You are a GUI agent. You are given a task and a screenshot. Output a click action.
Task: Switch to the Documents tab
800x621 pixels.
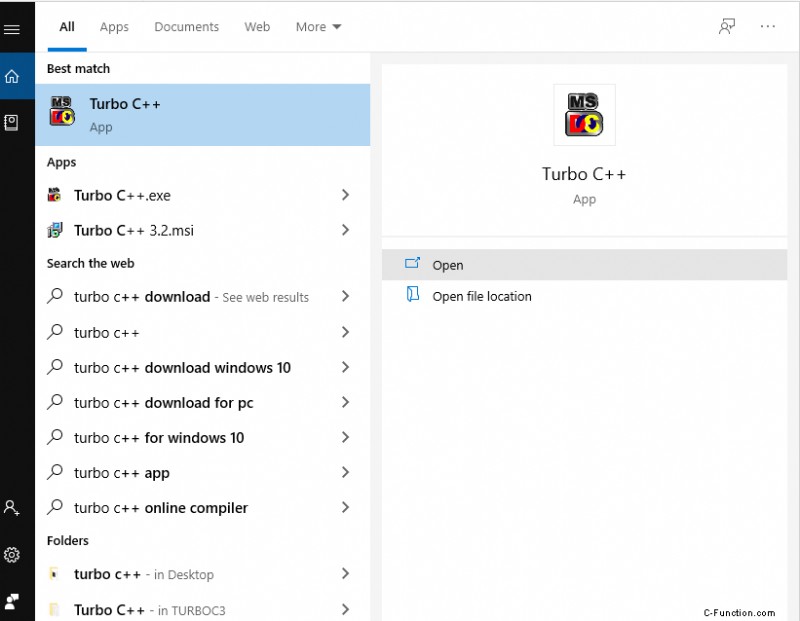[186, 27]
